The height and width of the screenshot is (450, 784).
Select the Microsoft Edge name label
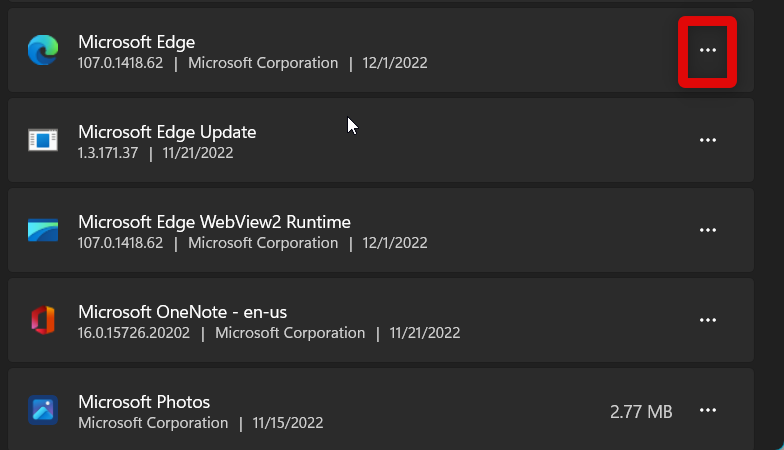pyautogui.click(x=136, y=42)
